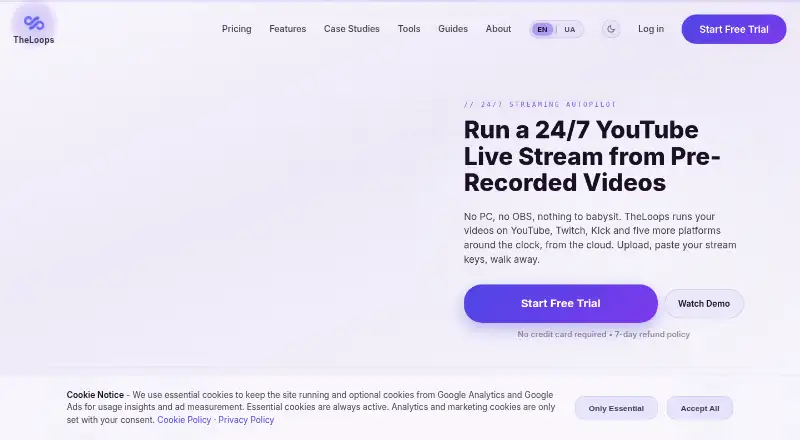The width and height of the screenshot is (800, 440).
Task: Toggle dark mode with the moon icon
Action: tap(611, 30)
